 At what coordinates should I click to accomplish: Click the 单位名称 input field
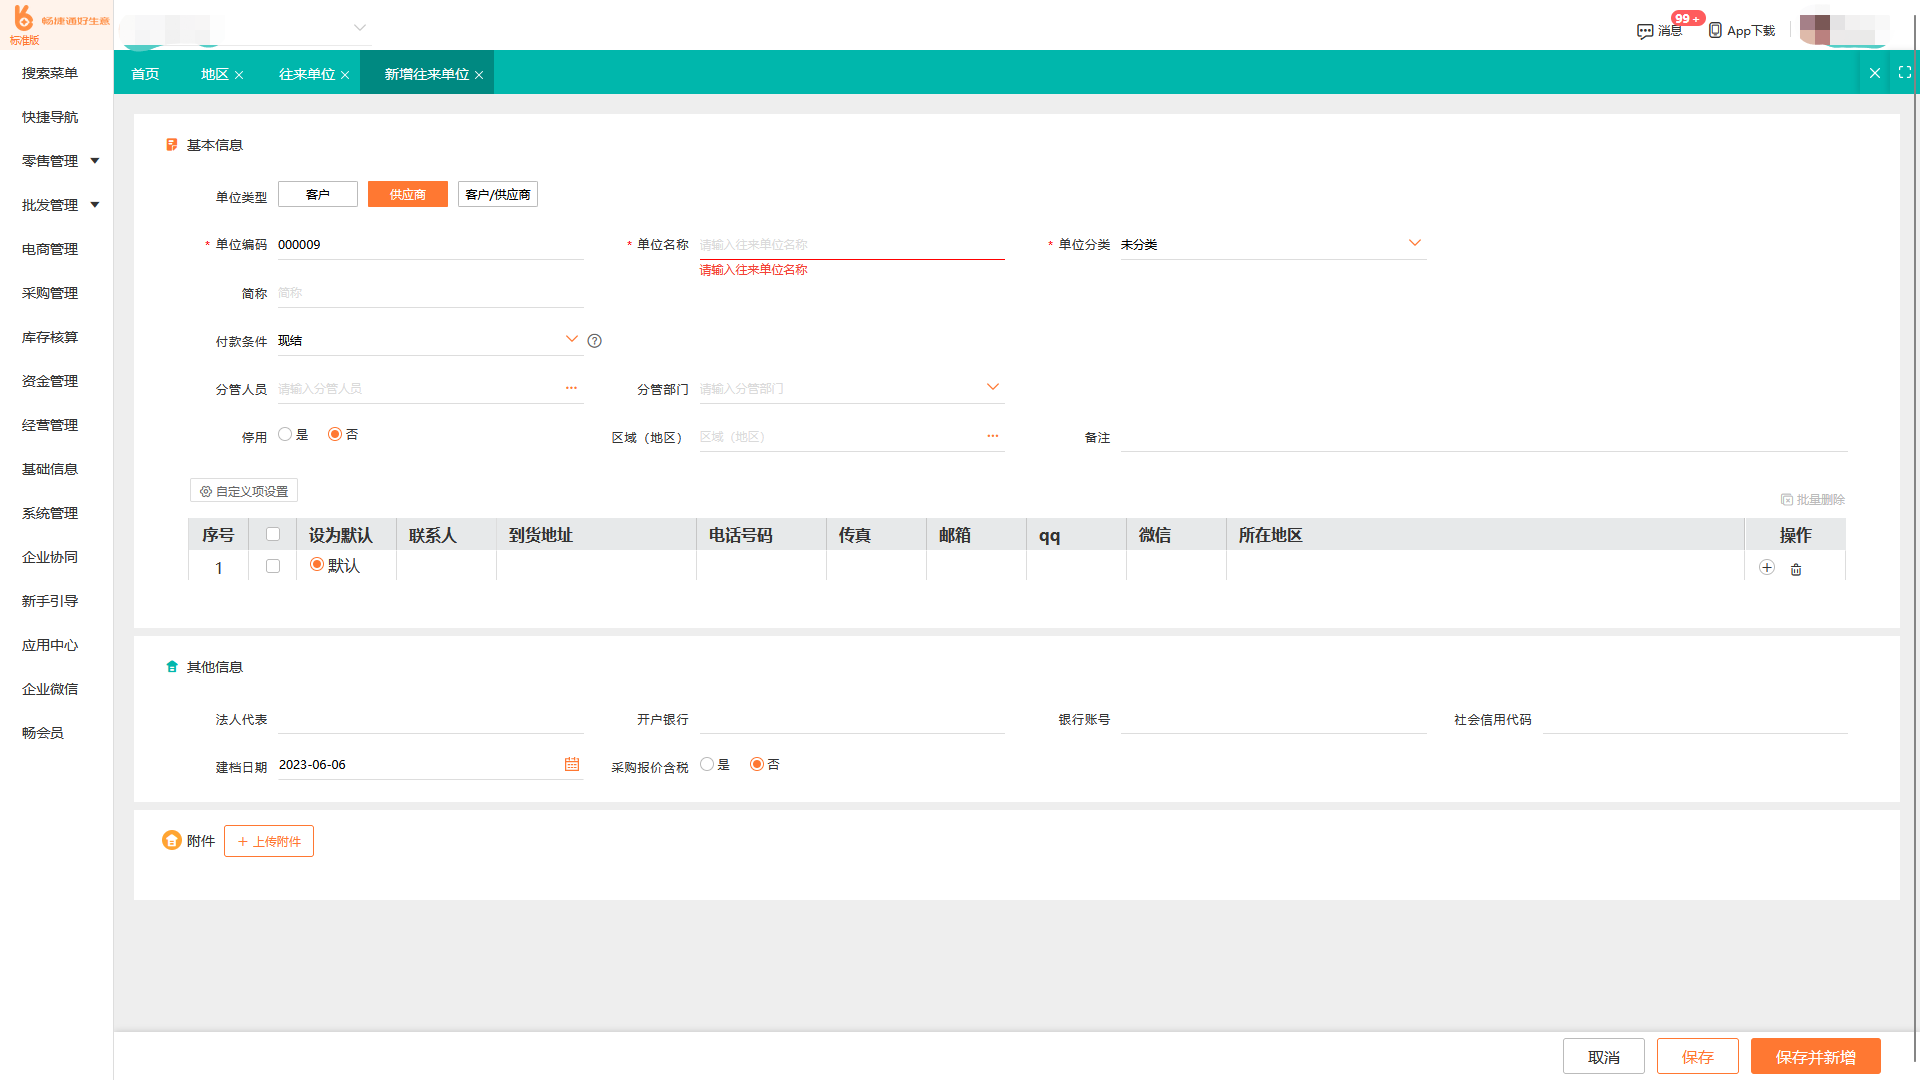coord(847,244)
